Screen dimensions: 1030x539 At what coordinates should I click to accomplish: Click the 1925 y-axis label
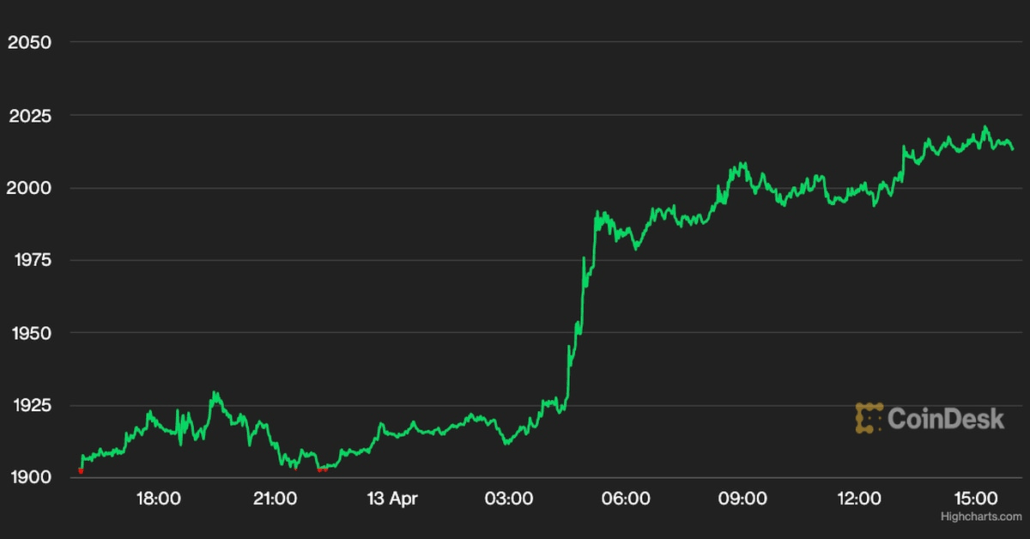29,406
